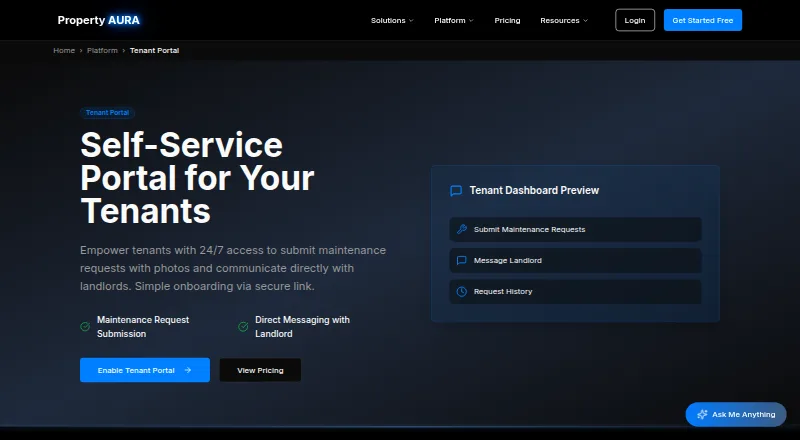Click the sparkle icon in Ask Me Anything
Screen dimensions: 800x440
(x=702, y=414)
